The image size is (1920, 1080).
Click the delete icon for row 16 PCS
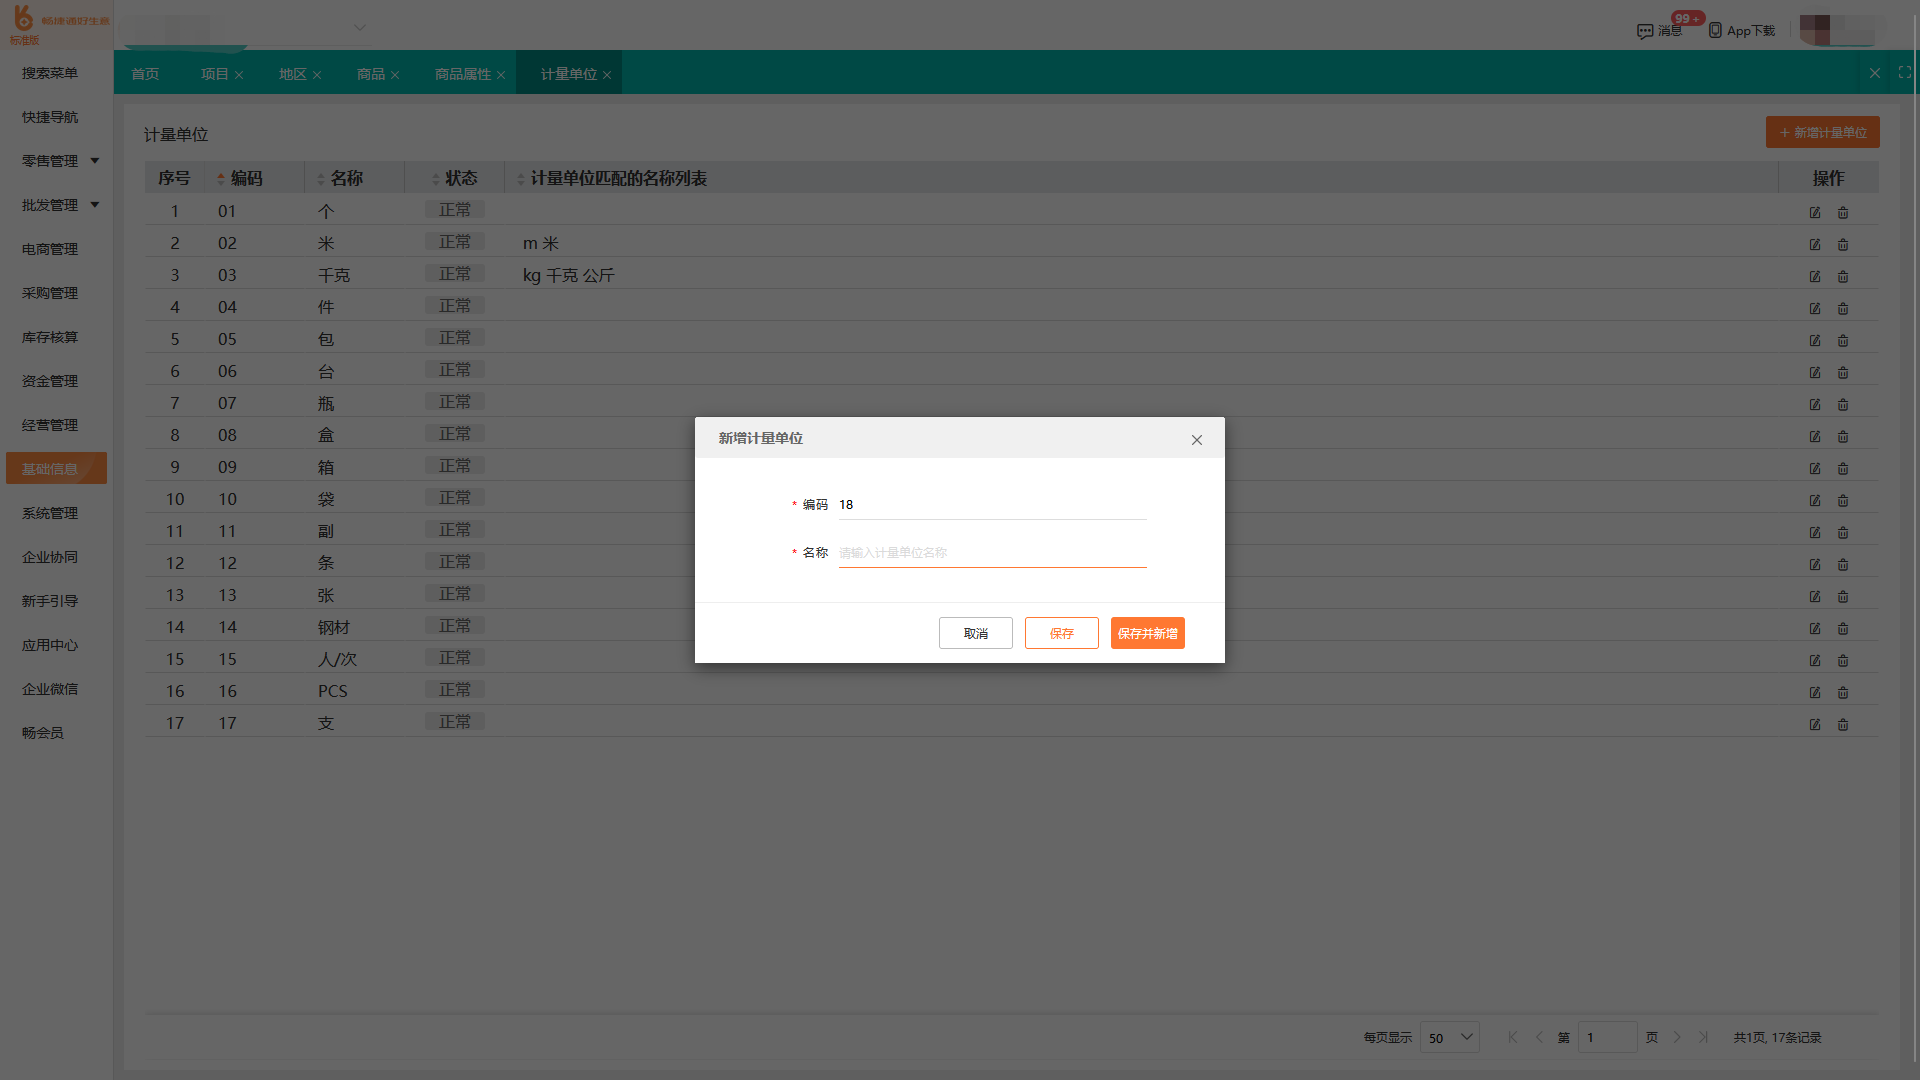click(1844, 691)
